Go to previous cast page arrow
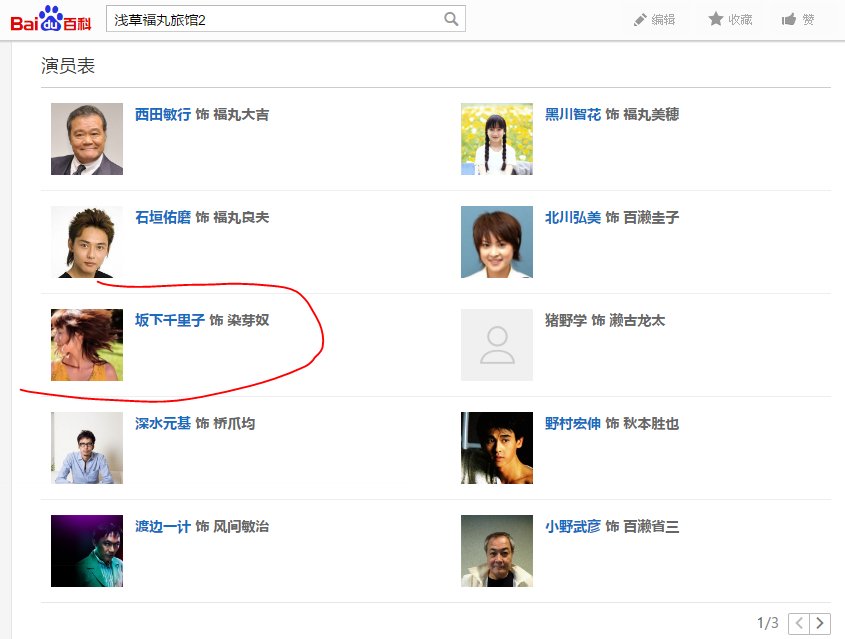Viewport: 845px width, 639px height. (x=799, y=623)
